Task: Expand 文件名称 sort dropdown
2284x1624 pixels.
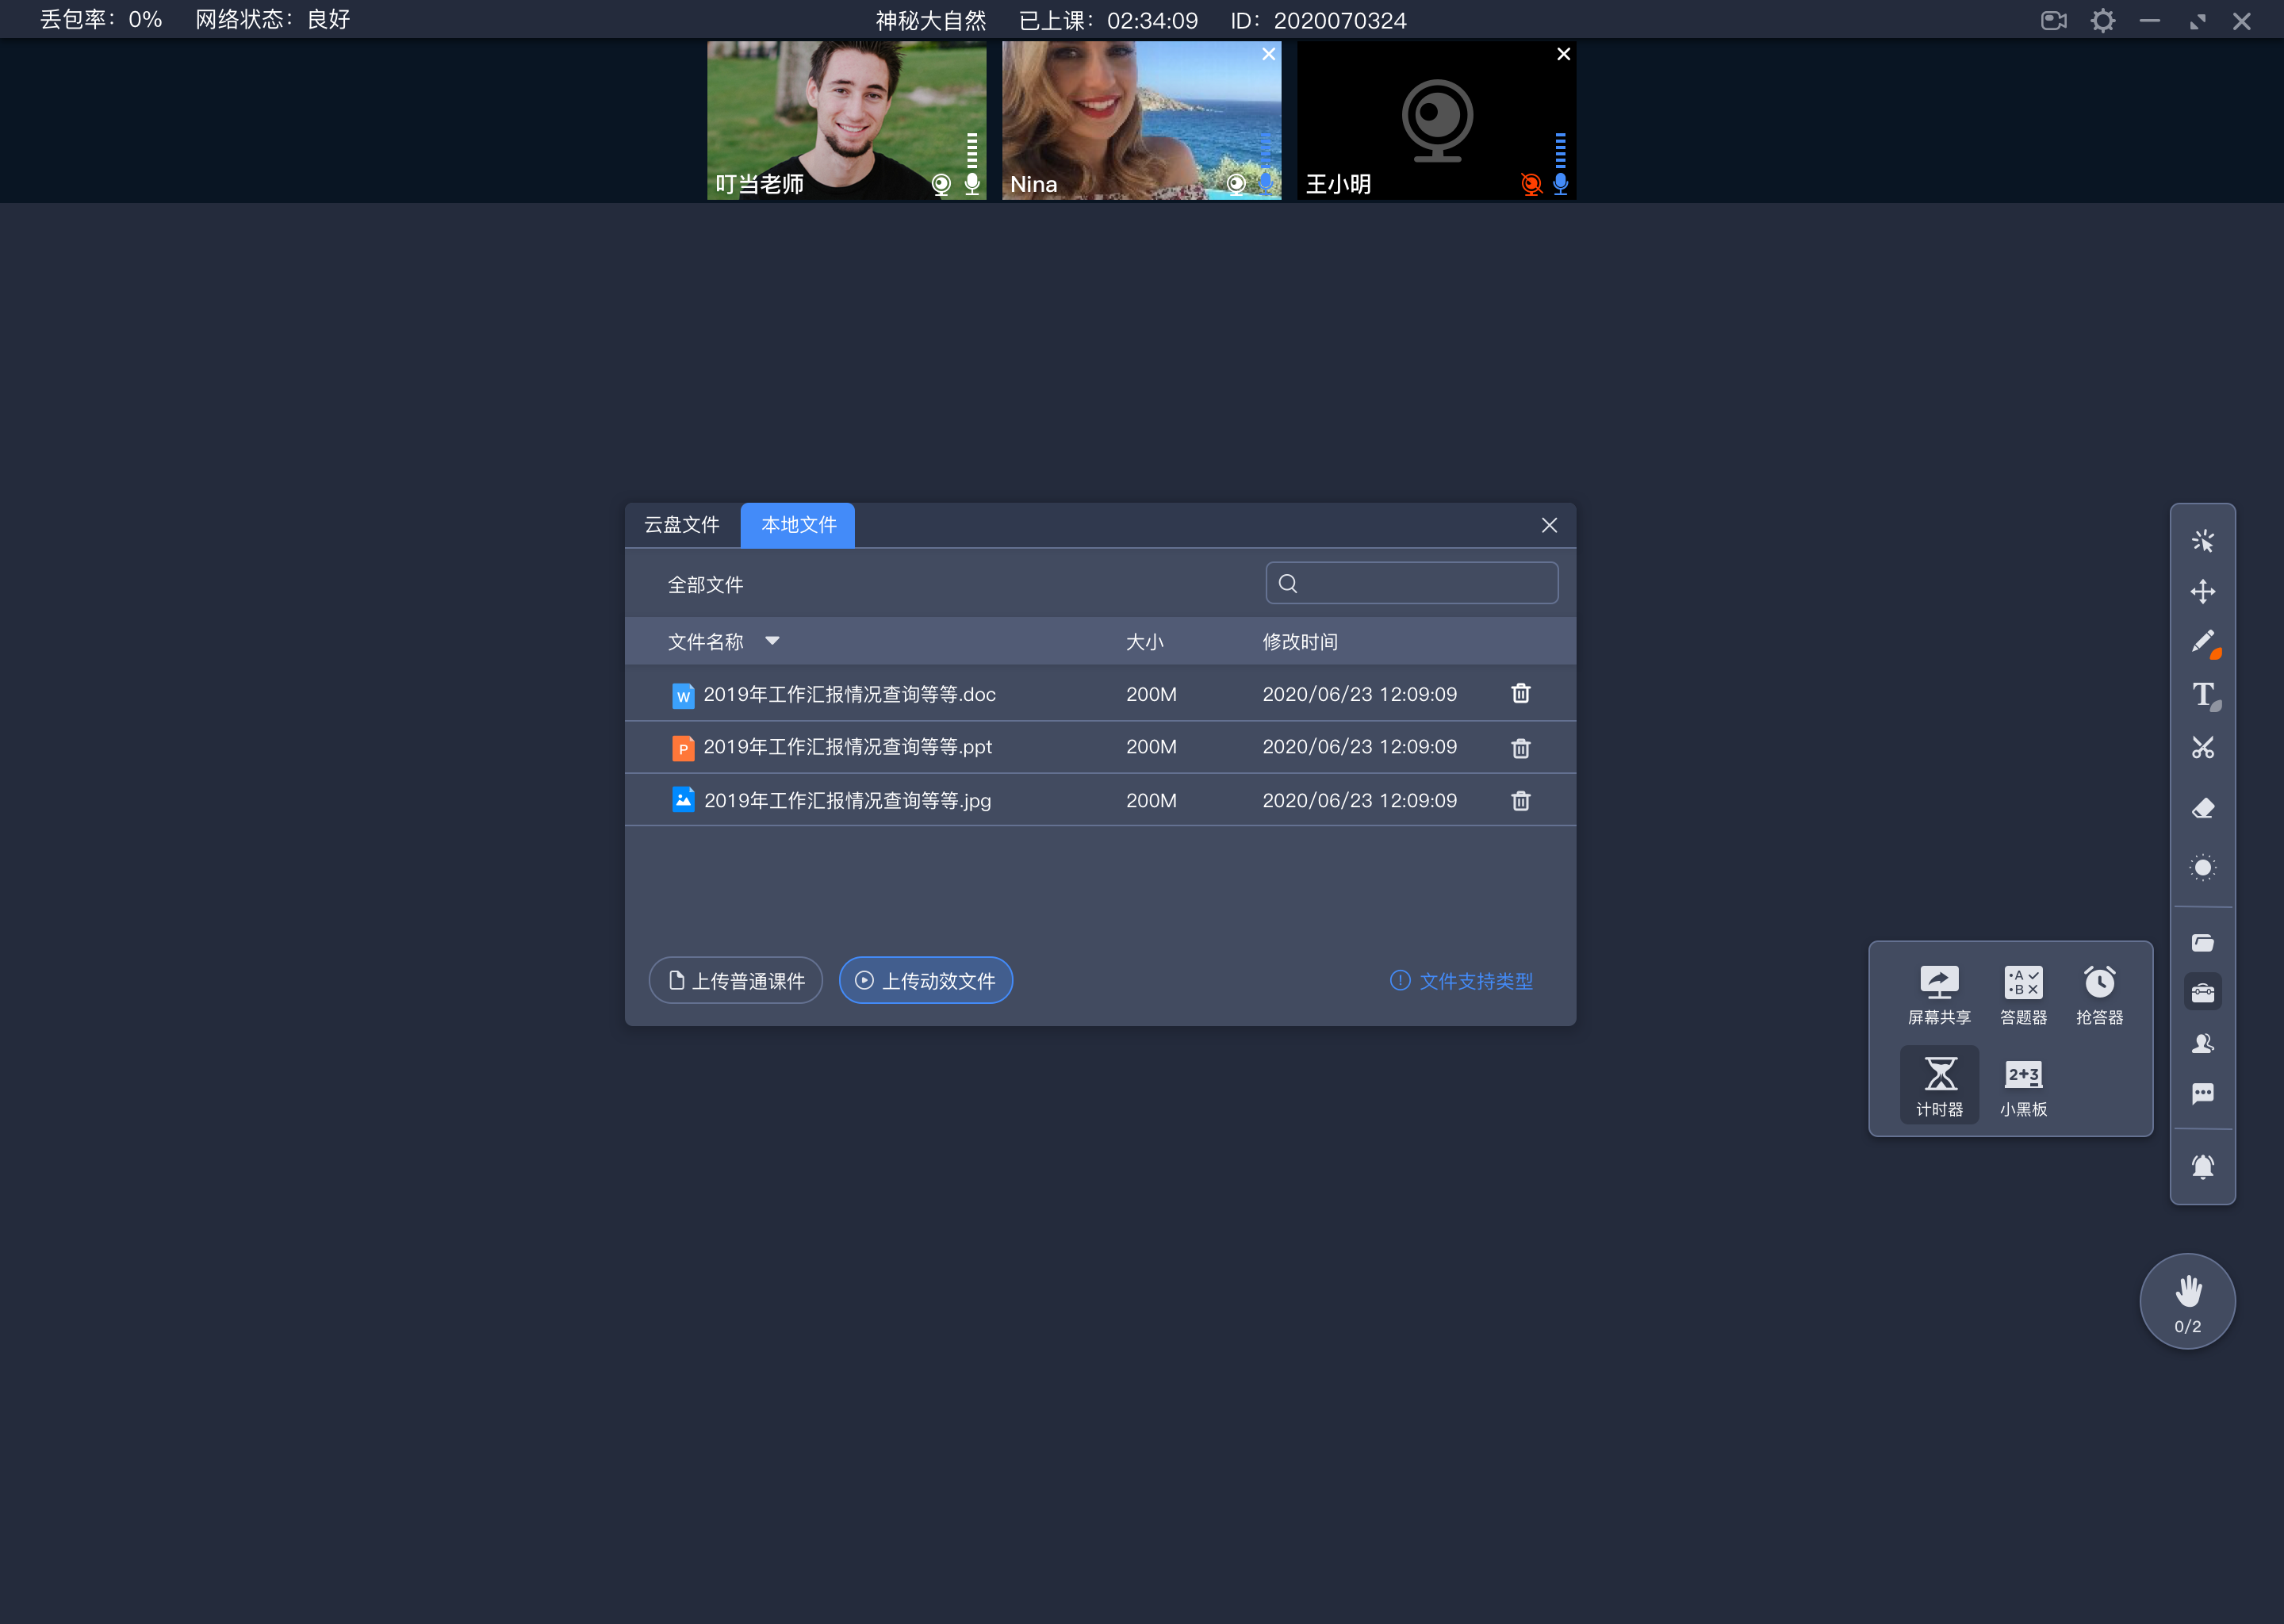Action: [x=775, y=642]
